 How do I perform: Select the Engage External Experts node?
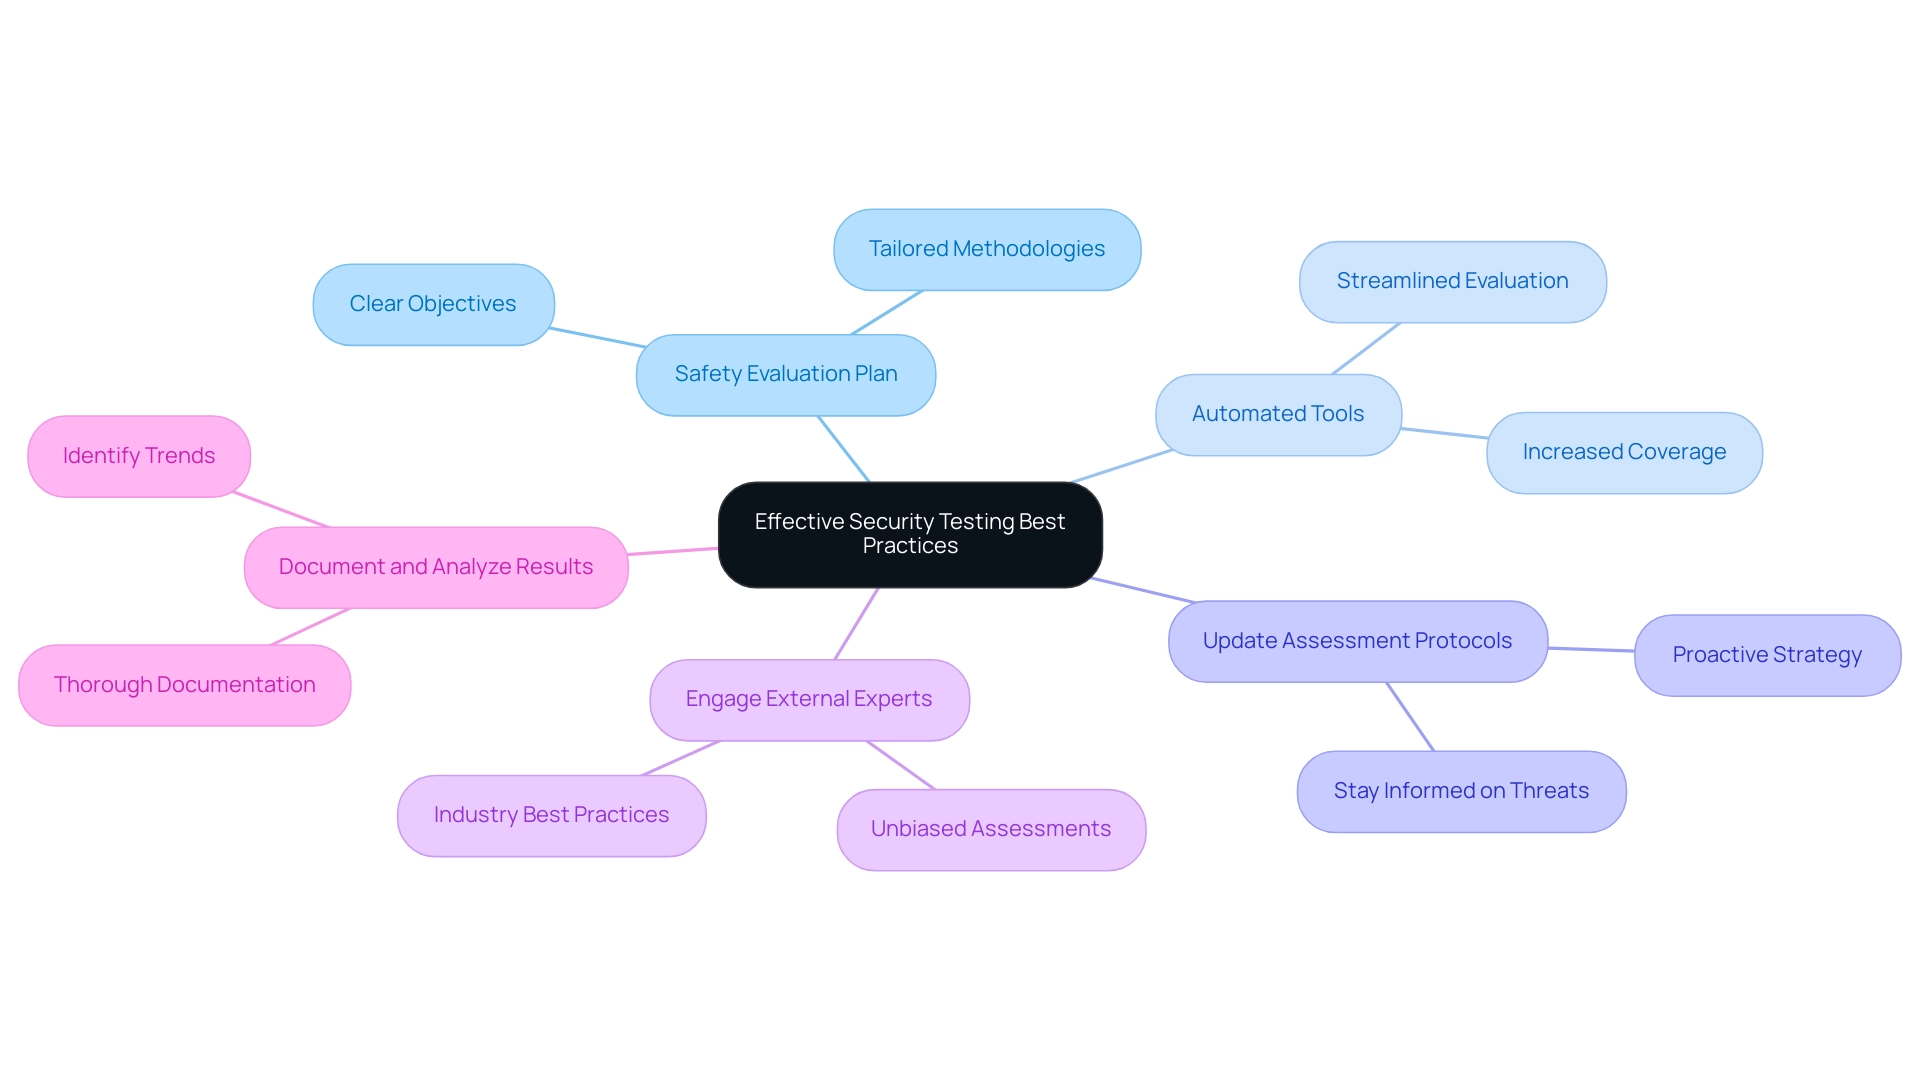[x=808, y=698]
